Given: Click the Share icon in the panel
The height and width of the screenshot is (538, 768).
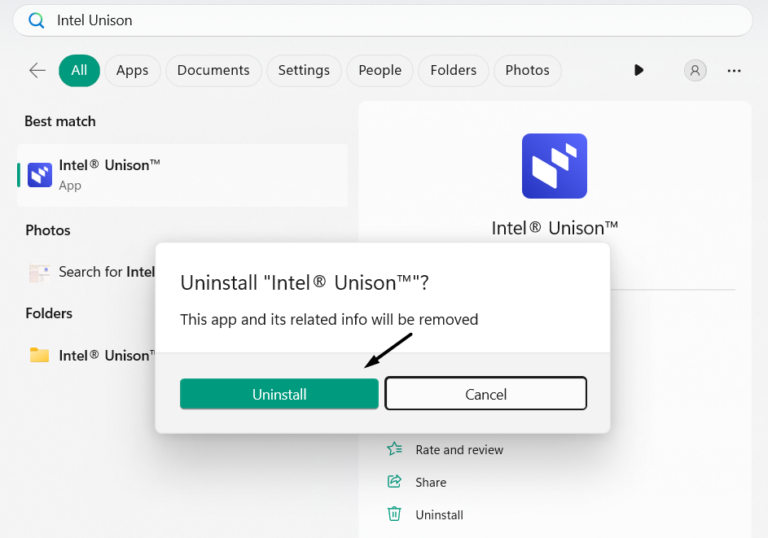Looking at the screenshot, I should (395, 482).
